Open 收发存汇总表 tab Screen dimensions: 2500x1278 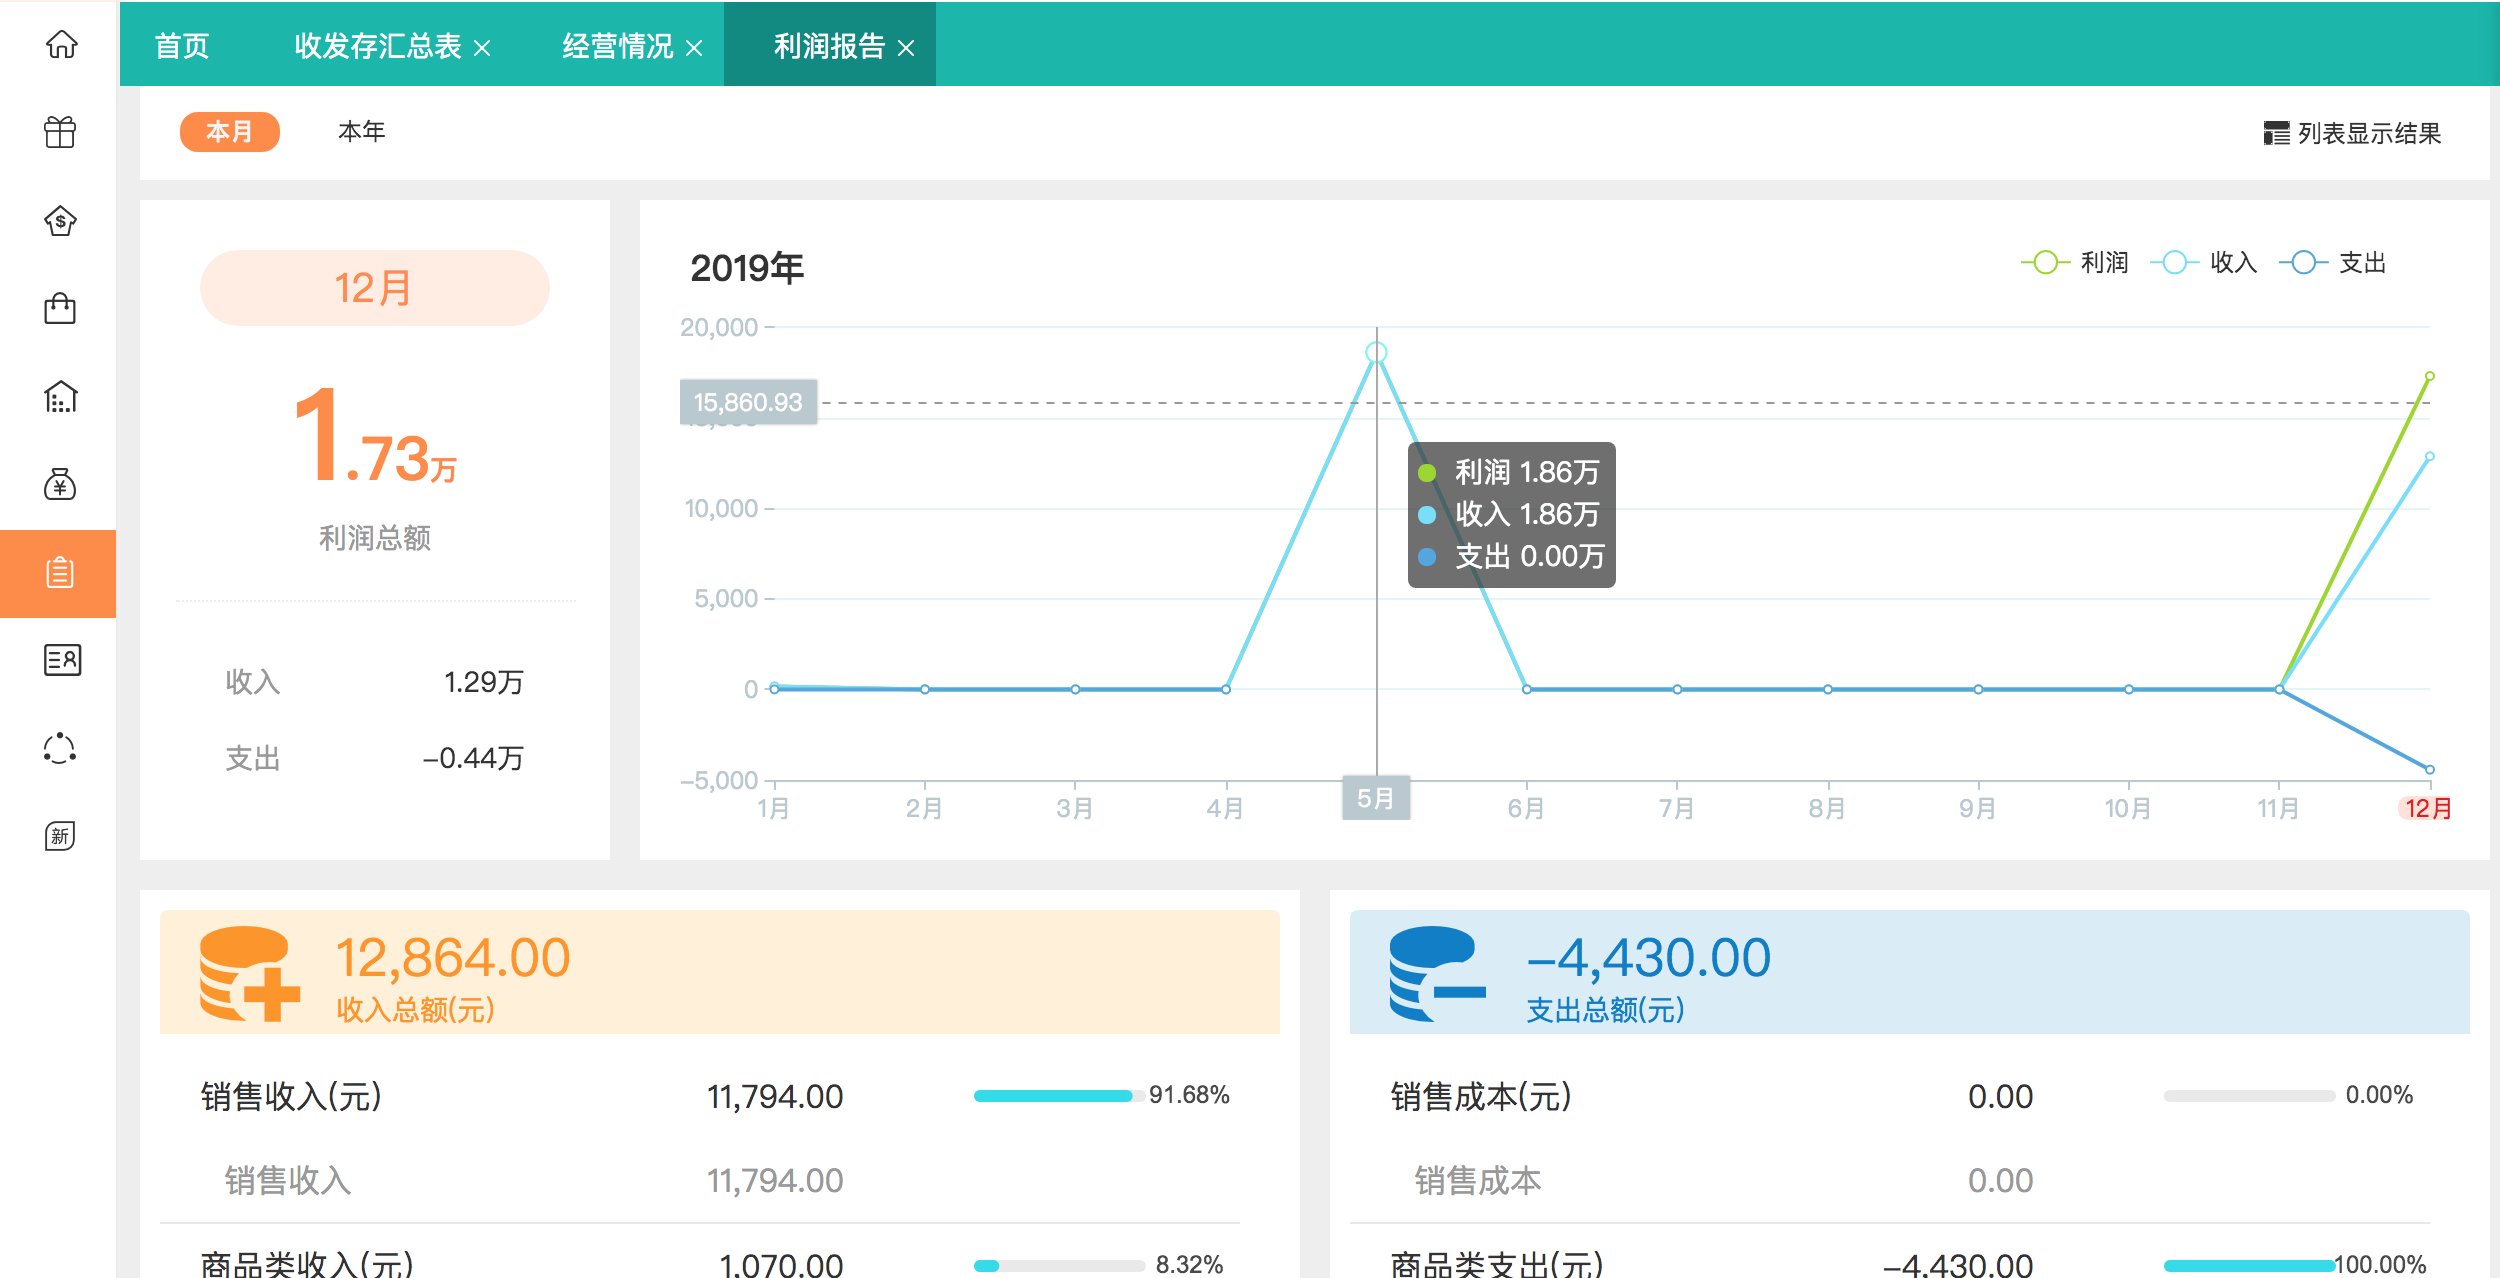pos(375,46)
